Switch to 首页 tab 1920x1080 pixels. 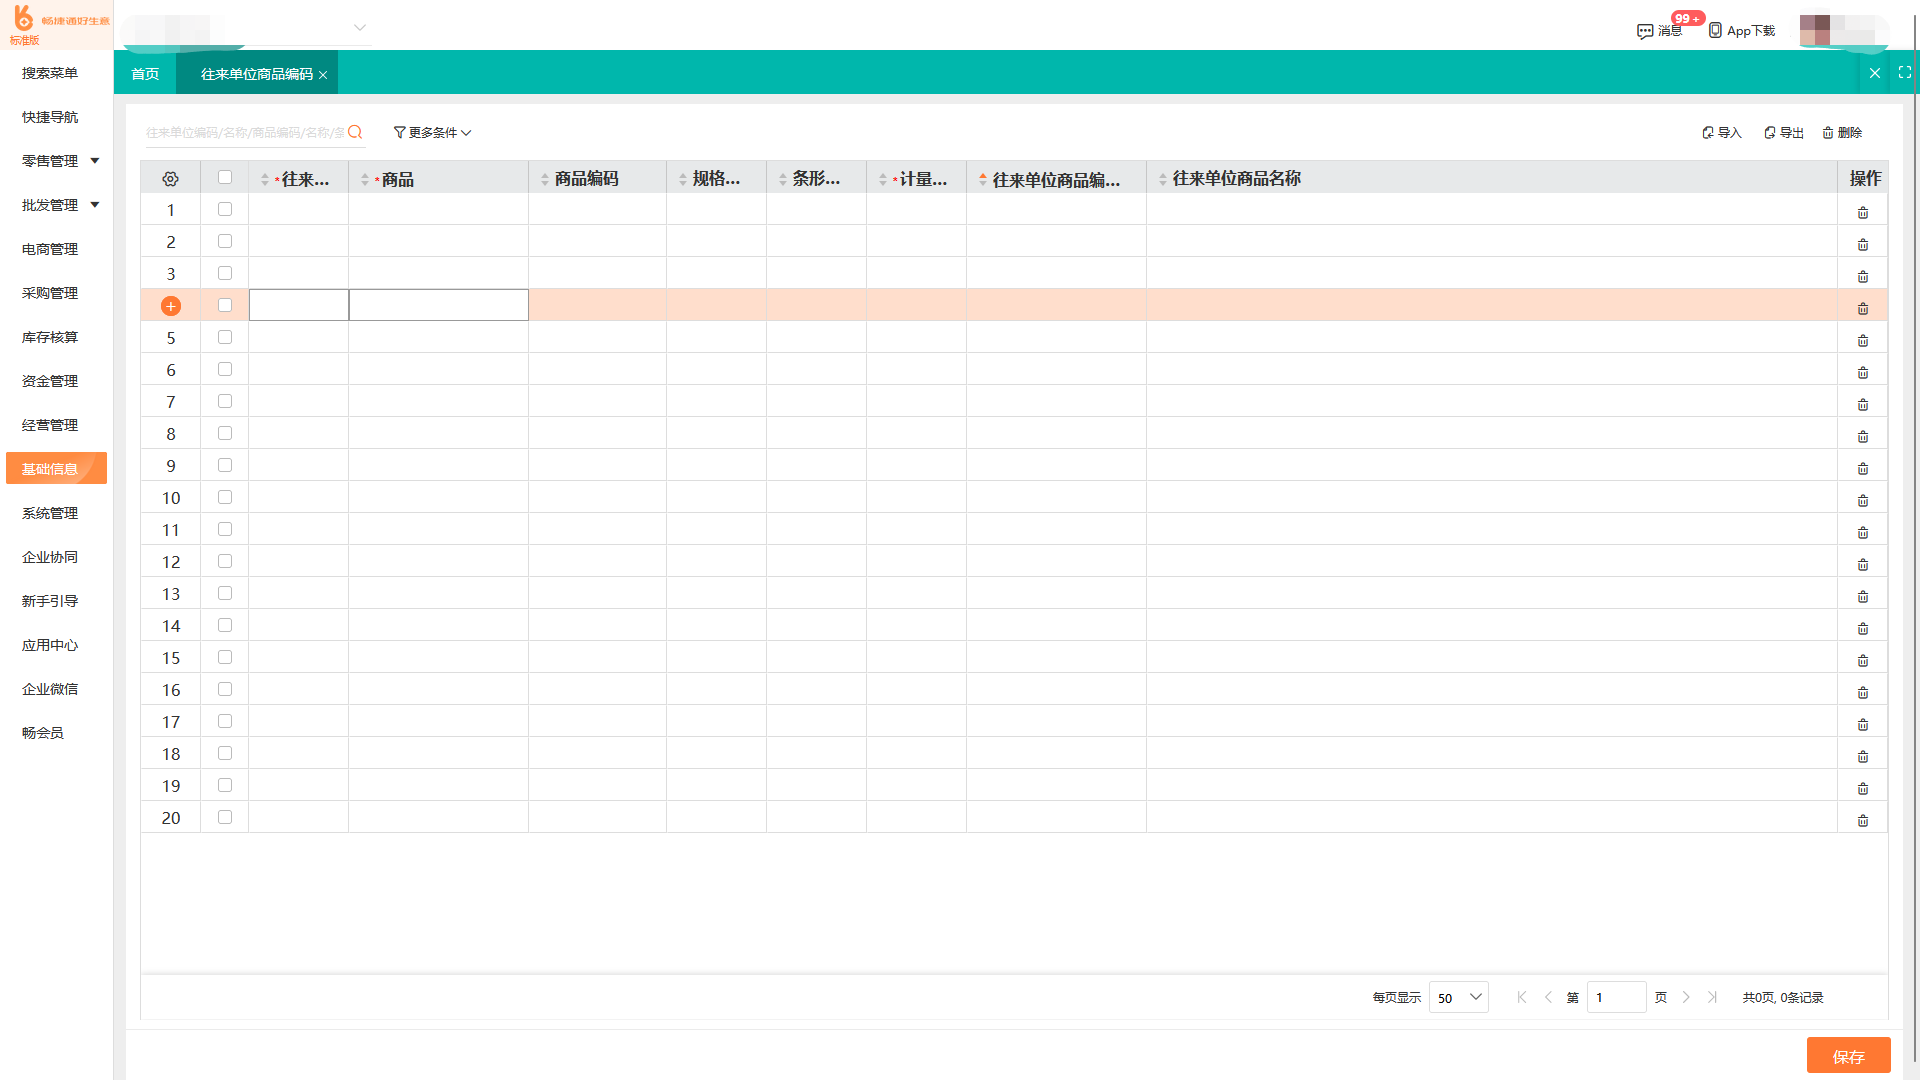(145, 74)
